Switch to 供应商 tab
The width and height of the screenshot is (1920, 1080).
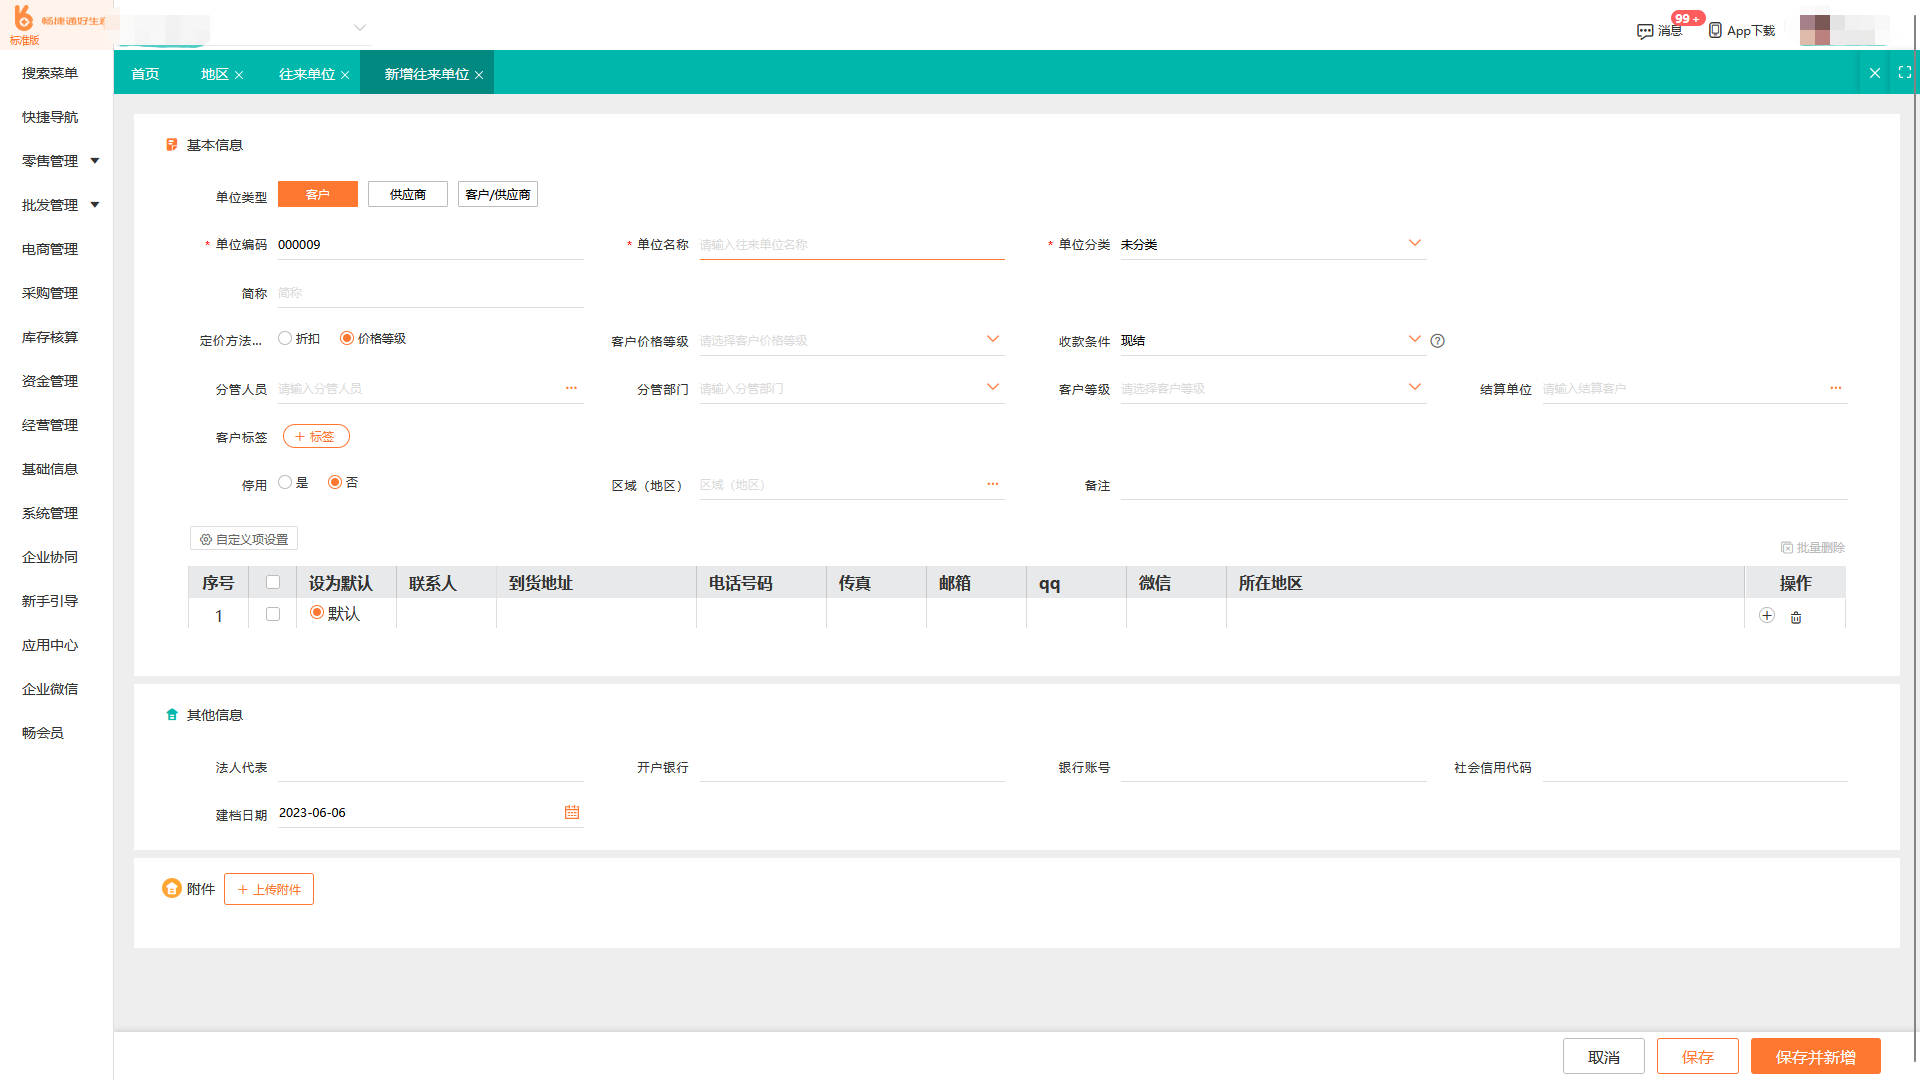405,194
